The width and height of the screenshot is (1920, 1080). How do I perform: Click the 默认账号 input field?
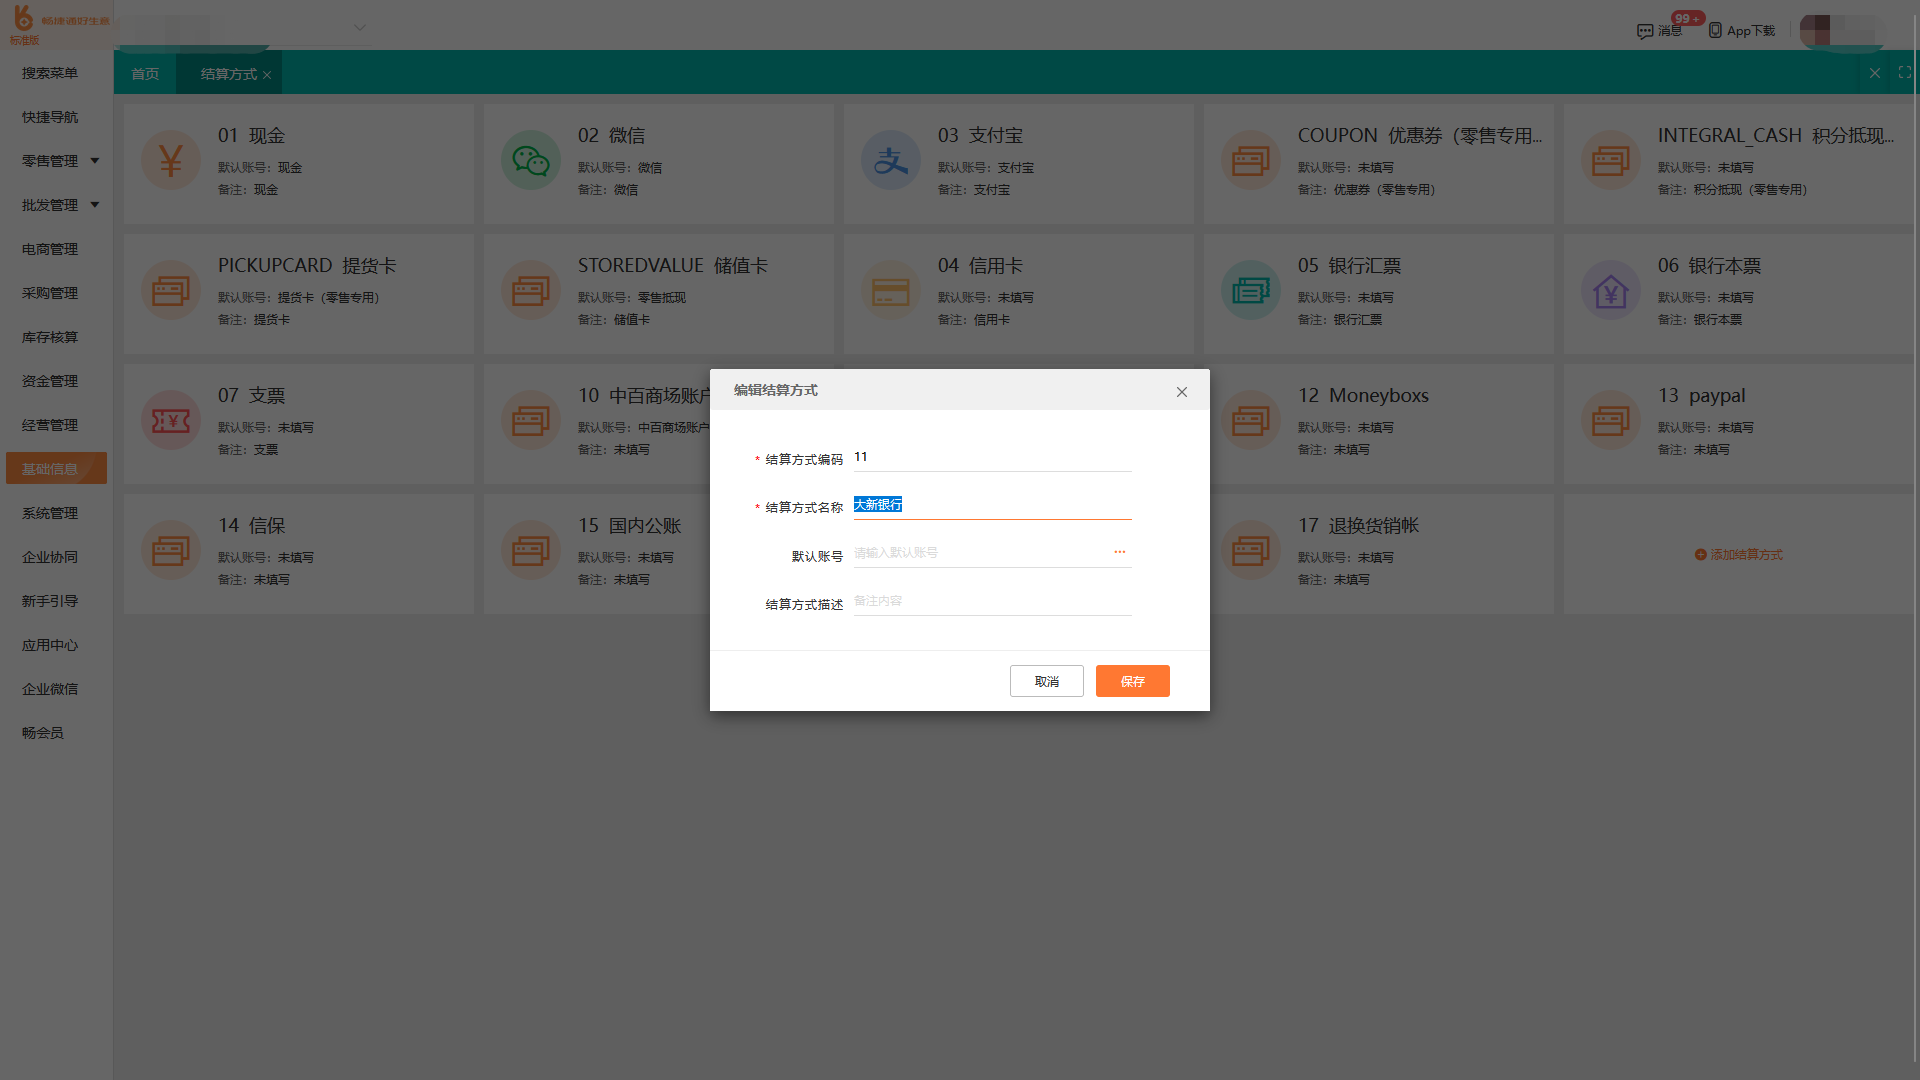pyautogui.click(x=982, y=553)
